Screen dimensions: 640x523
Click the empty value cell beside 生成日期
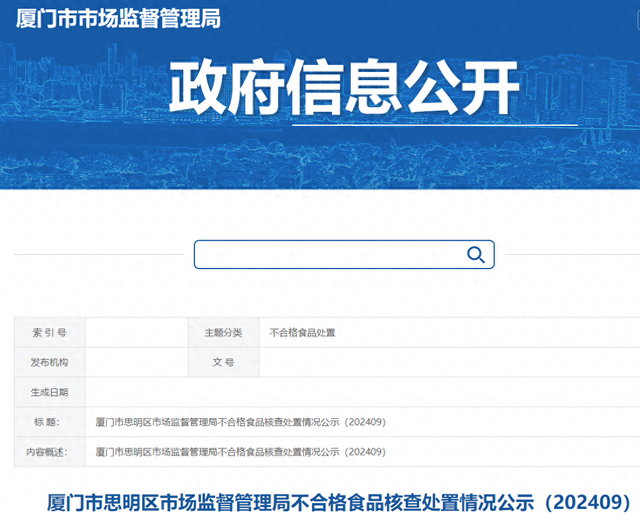[360, 392]
